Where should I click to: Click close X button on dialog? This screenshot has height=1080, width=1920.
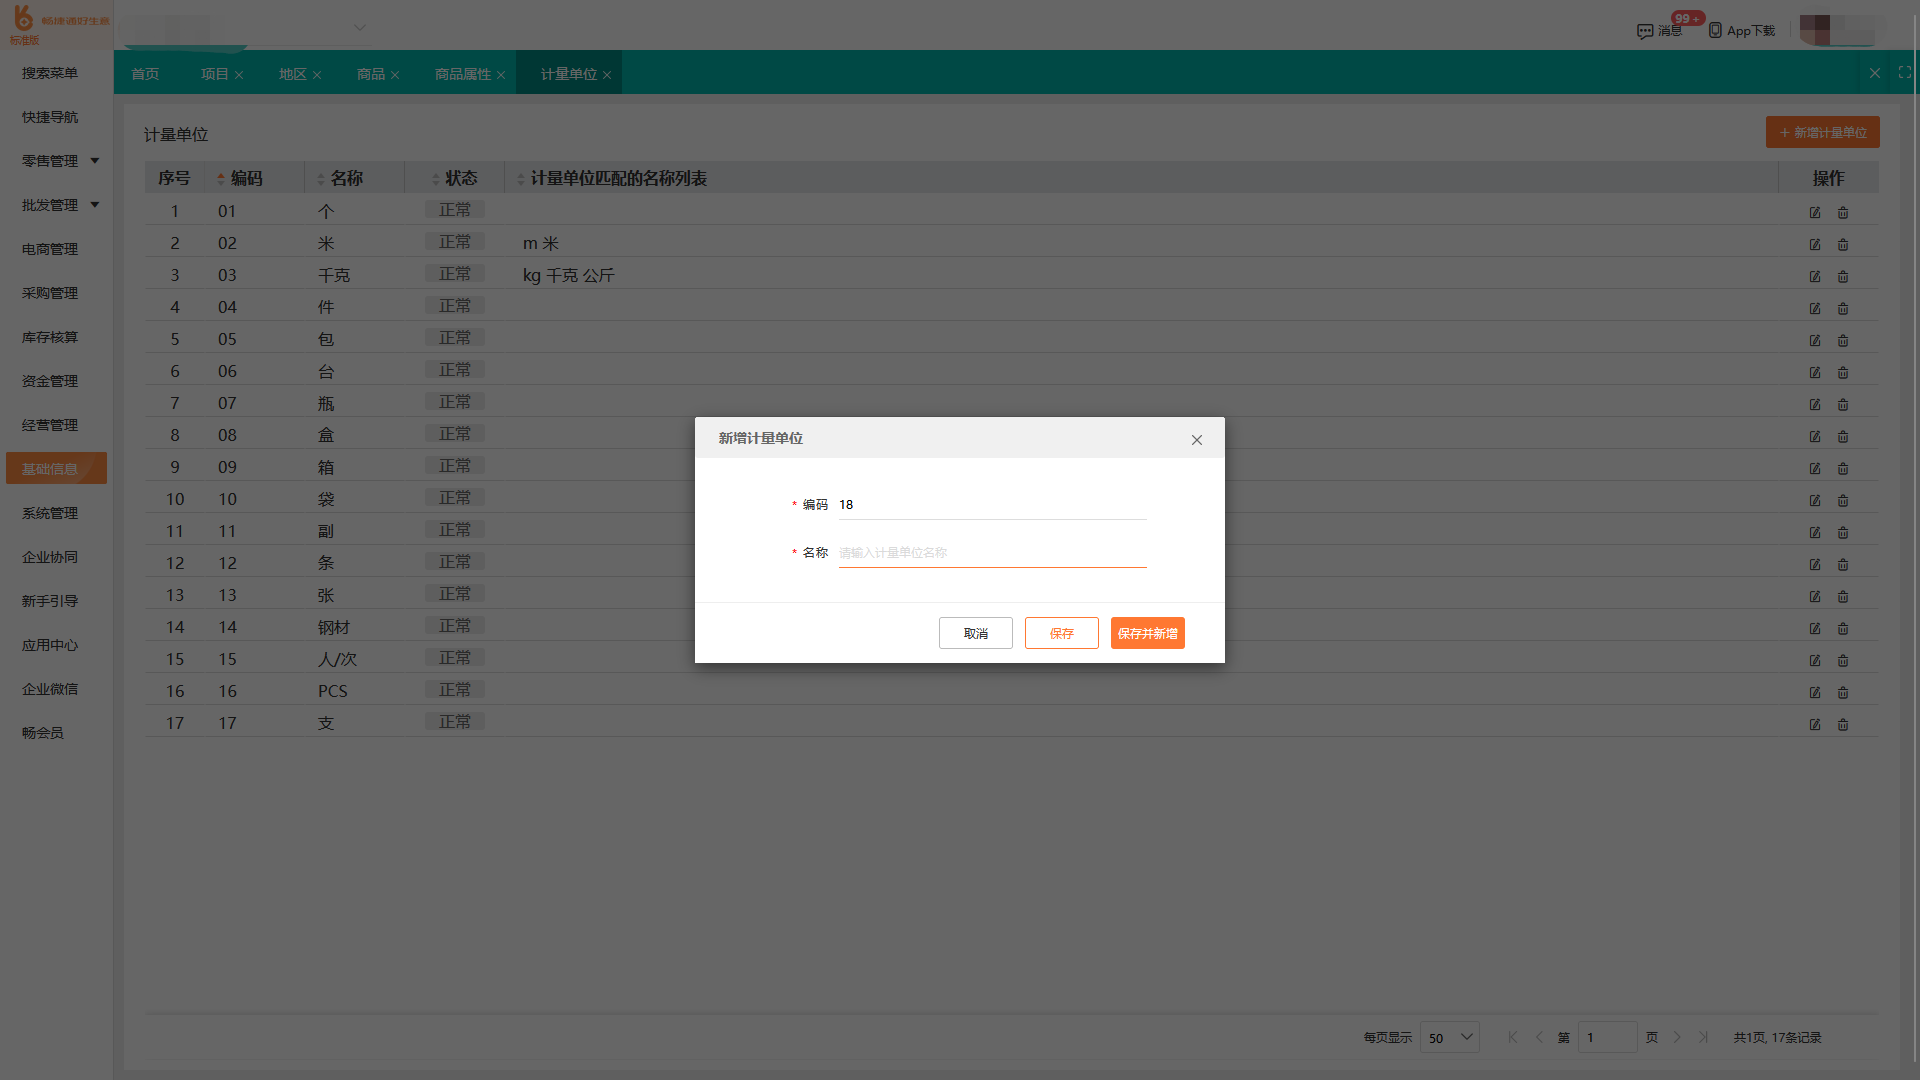tap(1197, 440)
